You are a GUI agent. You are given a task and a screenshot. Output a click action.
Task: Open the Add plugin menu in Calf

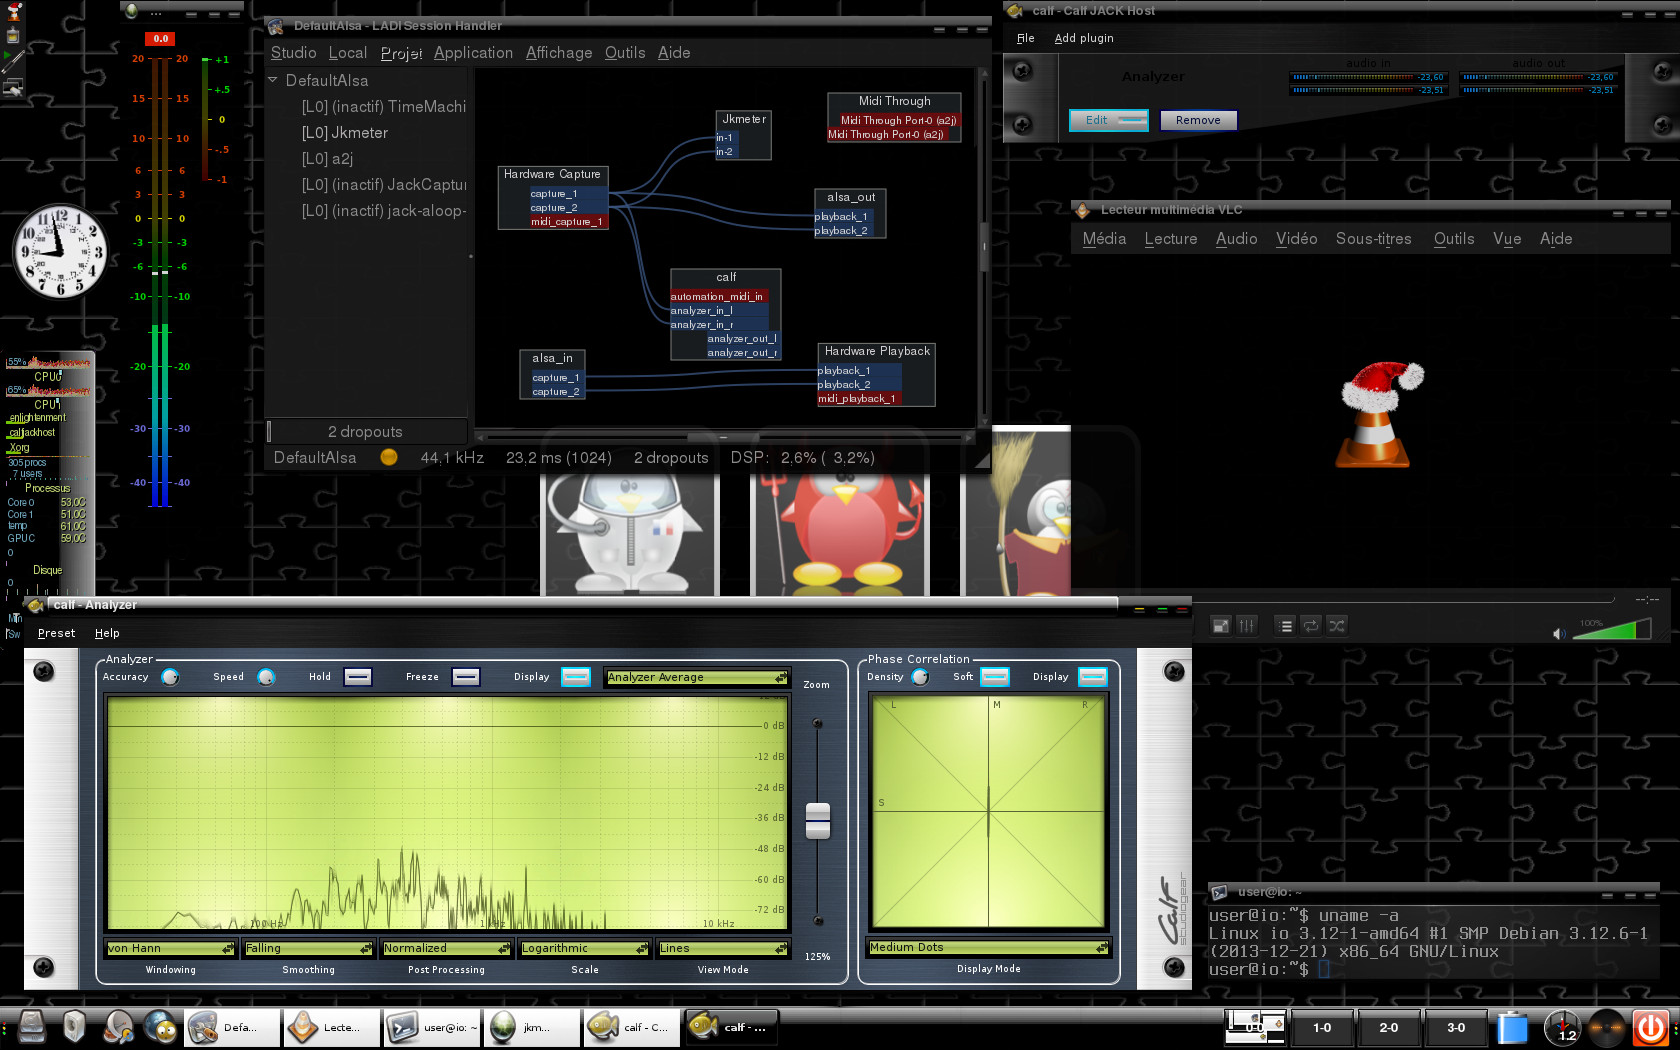tap(1083, 38)
